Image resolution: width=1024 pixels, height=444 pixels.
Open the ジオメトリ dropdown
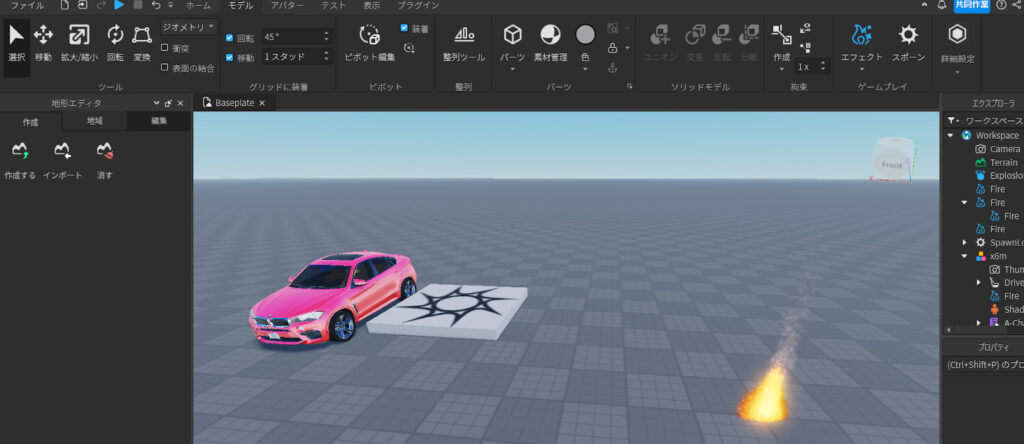click(x=189, y=27)
